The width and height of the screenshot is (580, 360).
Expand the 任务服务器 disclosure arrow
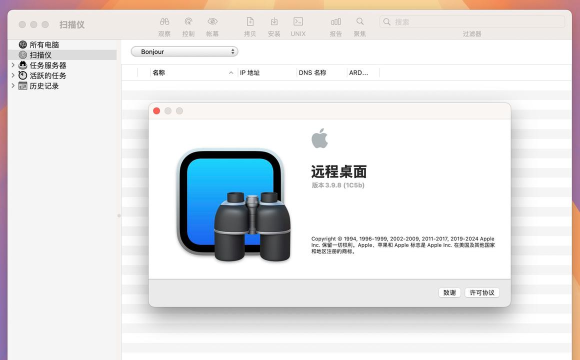point(13,65)
